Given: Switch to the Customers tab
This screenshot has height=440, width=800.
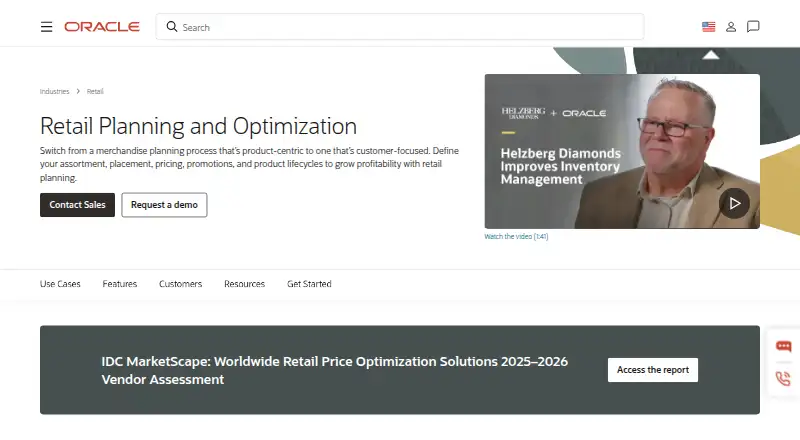Looking at the screenshot, I should click(181, 284).
